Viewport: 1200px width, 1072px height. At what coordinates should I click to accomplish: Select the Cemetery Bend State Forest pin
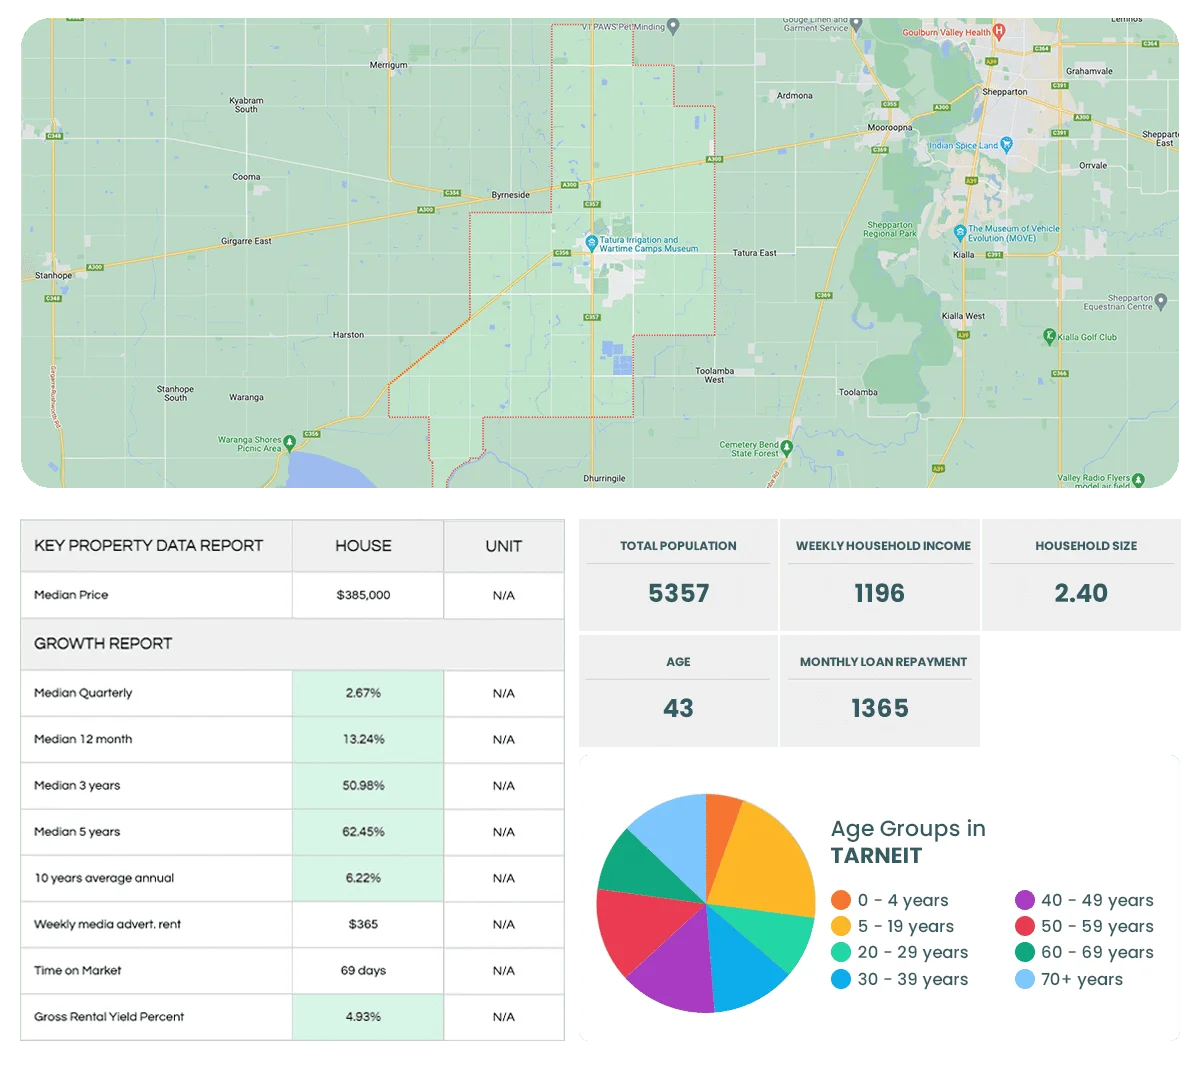(x=786, y=447)
